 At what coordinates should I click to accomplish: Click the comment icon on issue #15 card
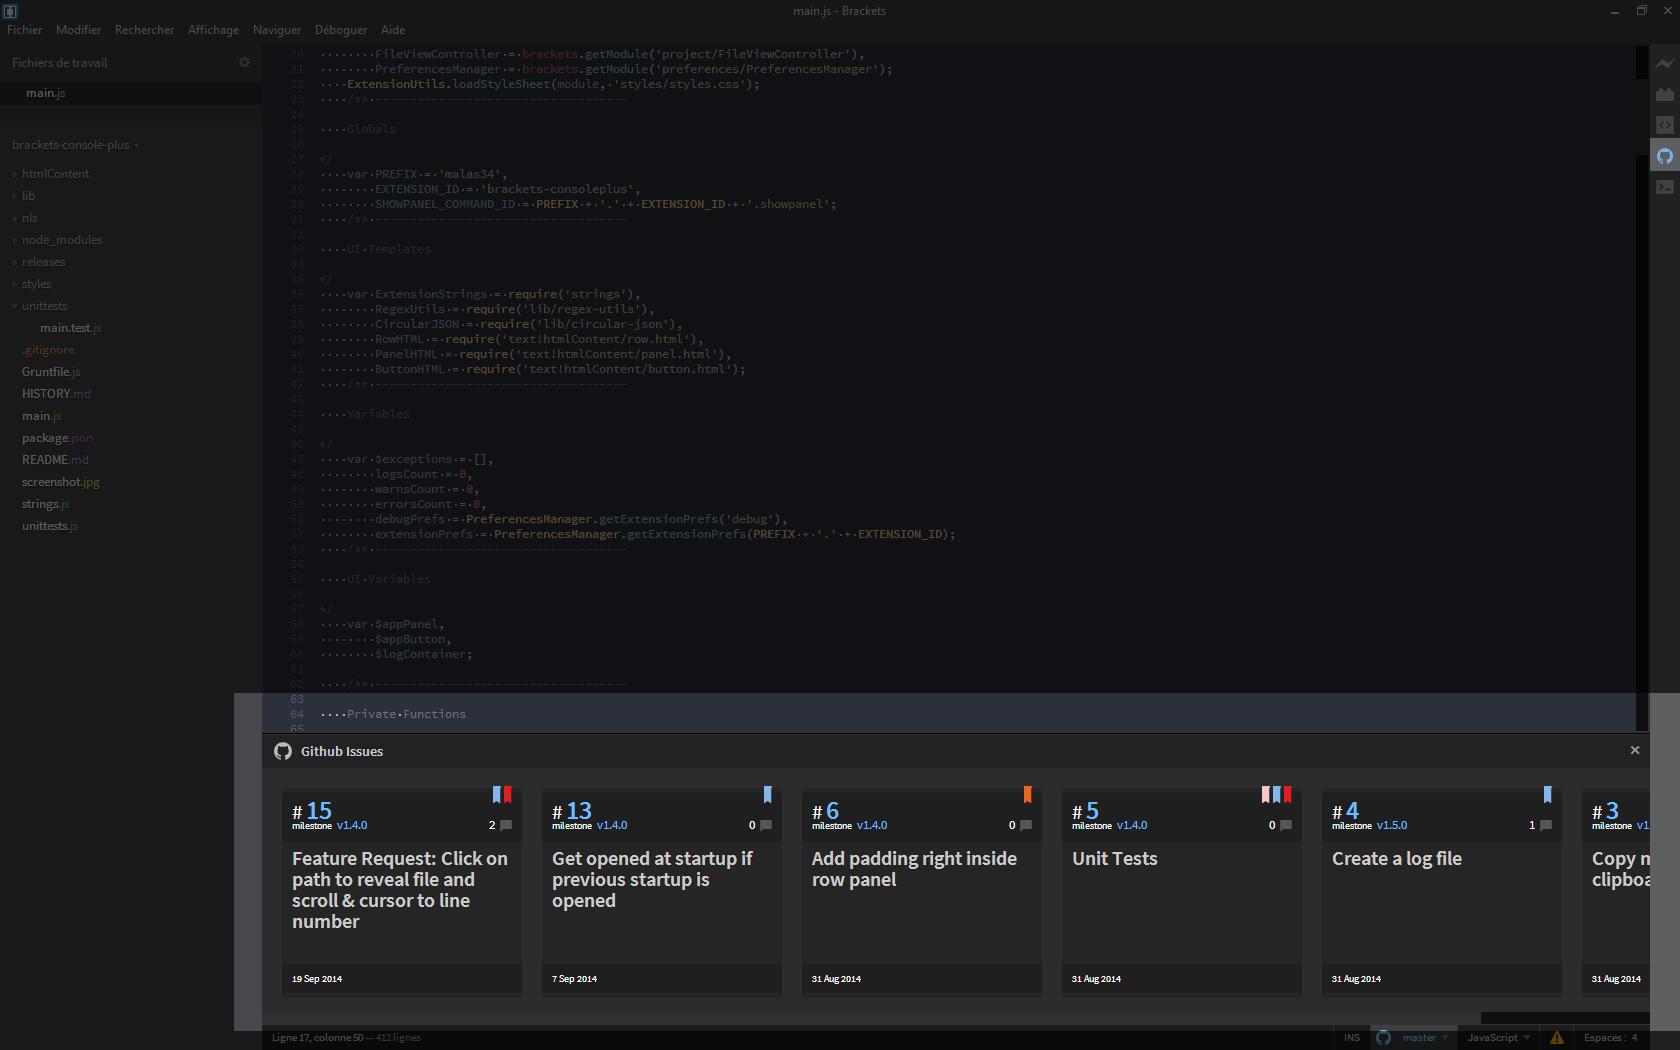pos(505,825)
